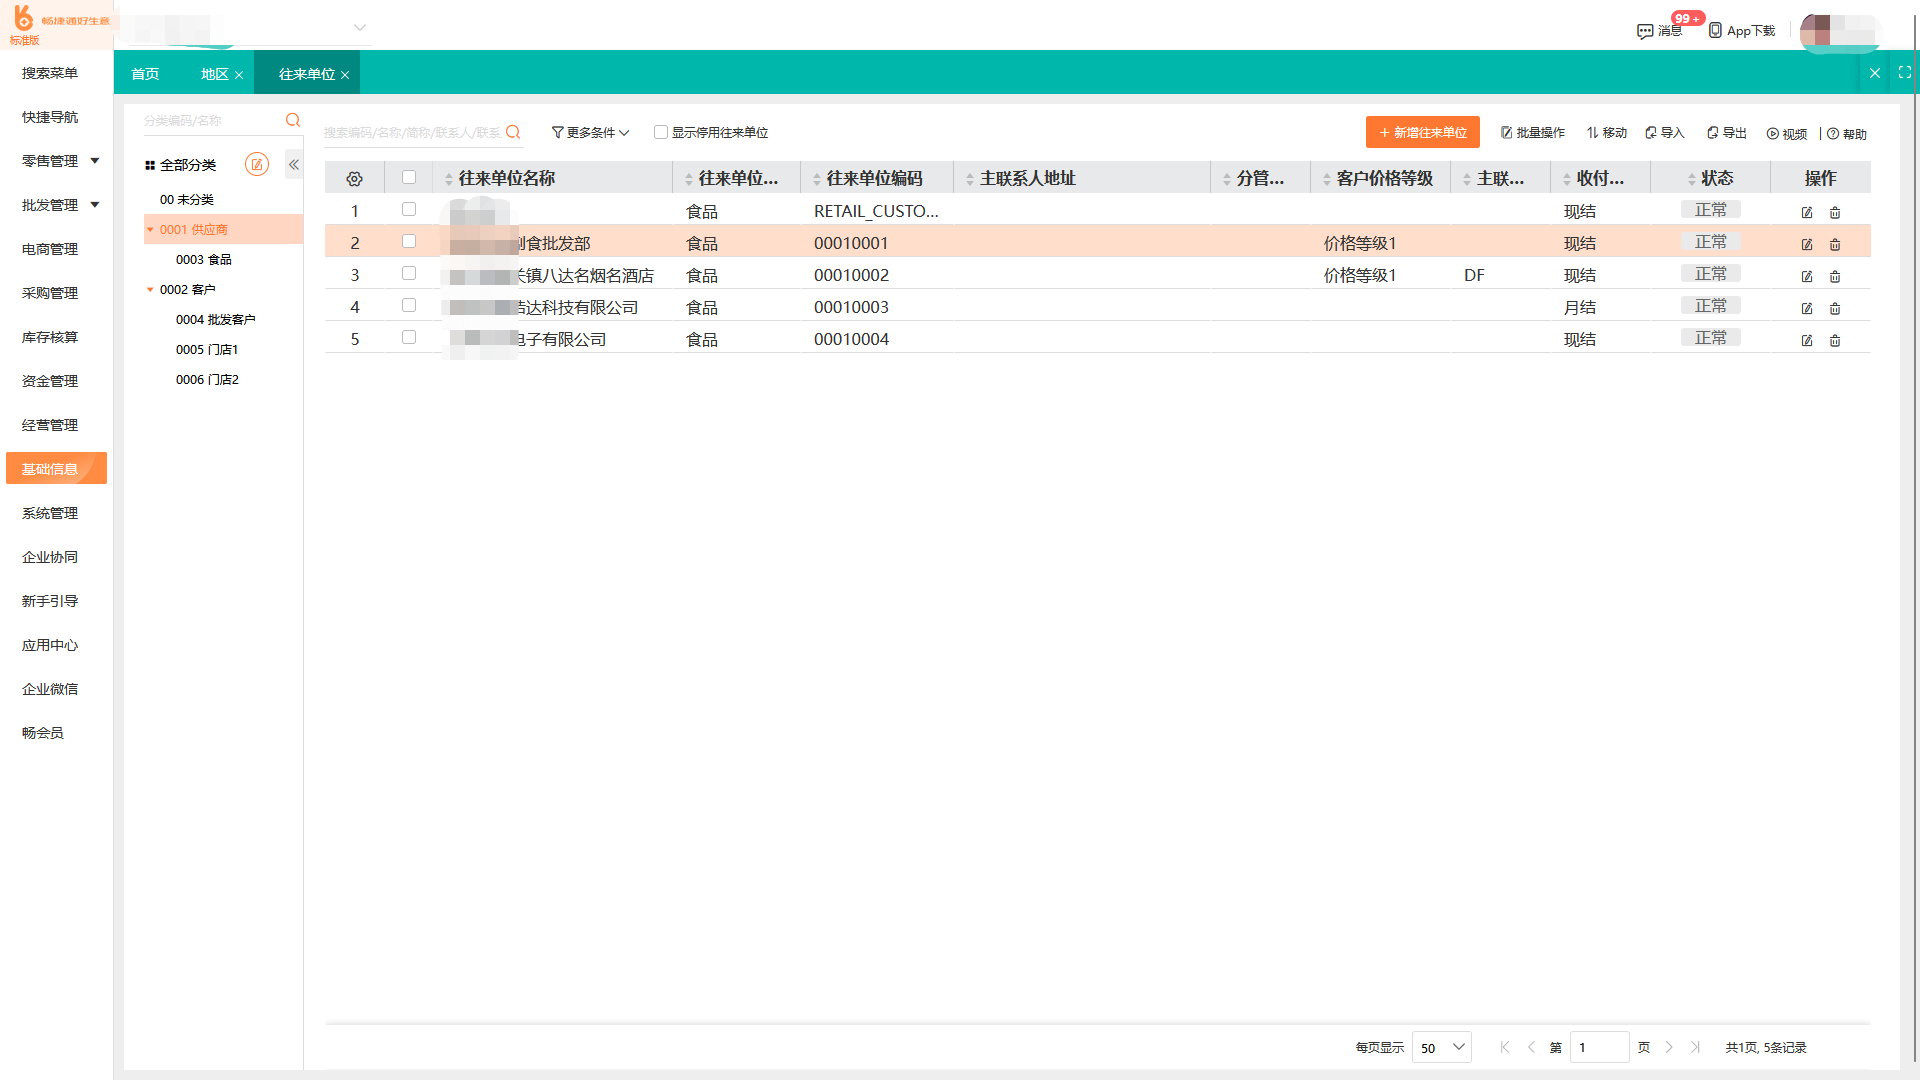Expand 更多条件 dropdown filter
The image size is (1920, 1080).
click(593, 132)
